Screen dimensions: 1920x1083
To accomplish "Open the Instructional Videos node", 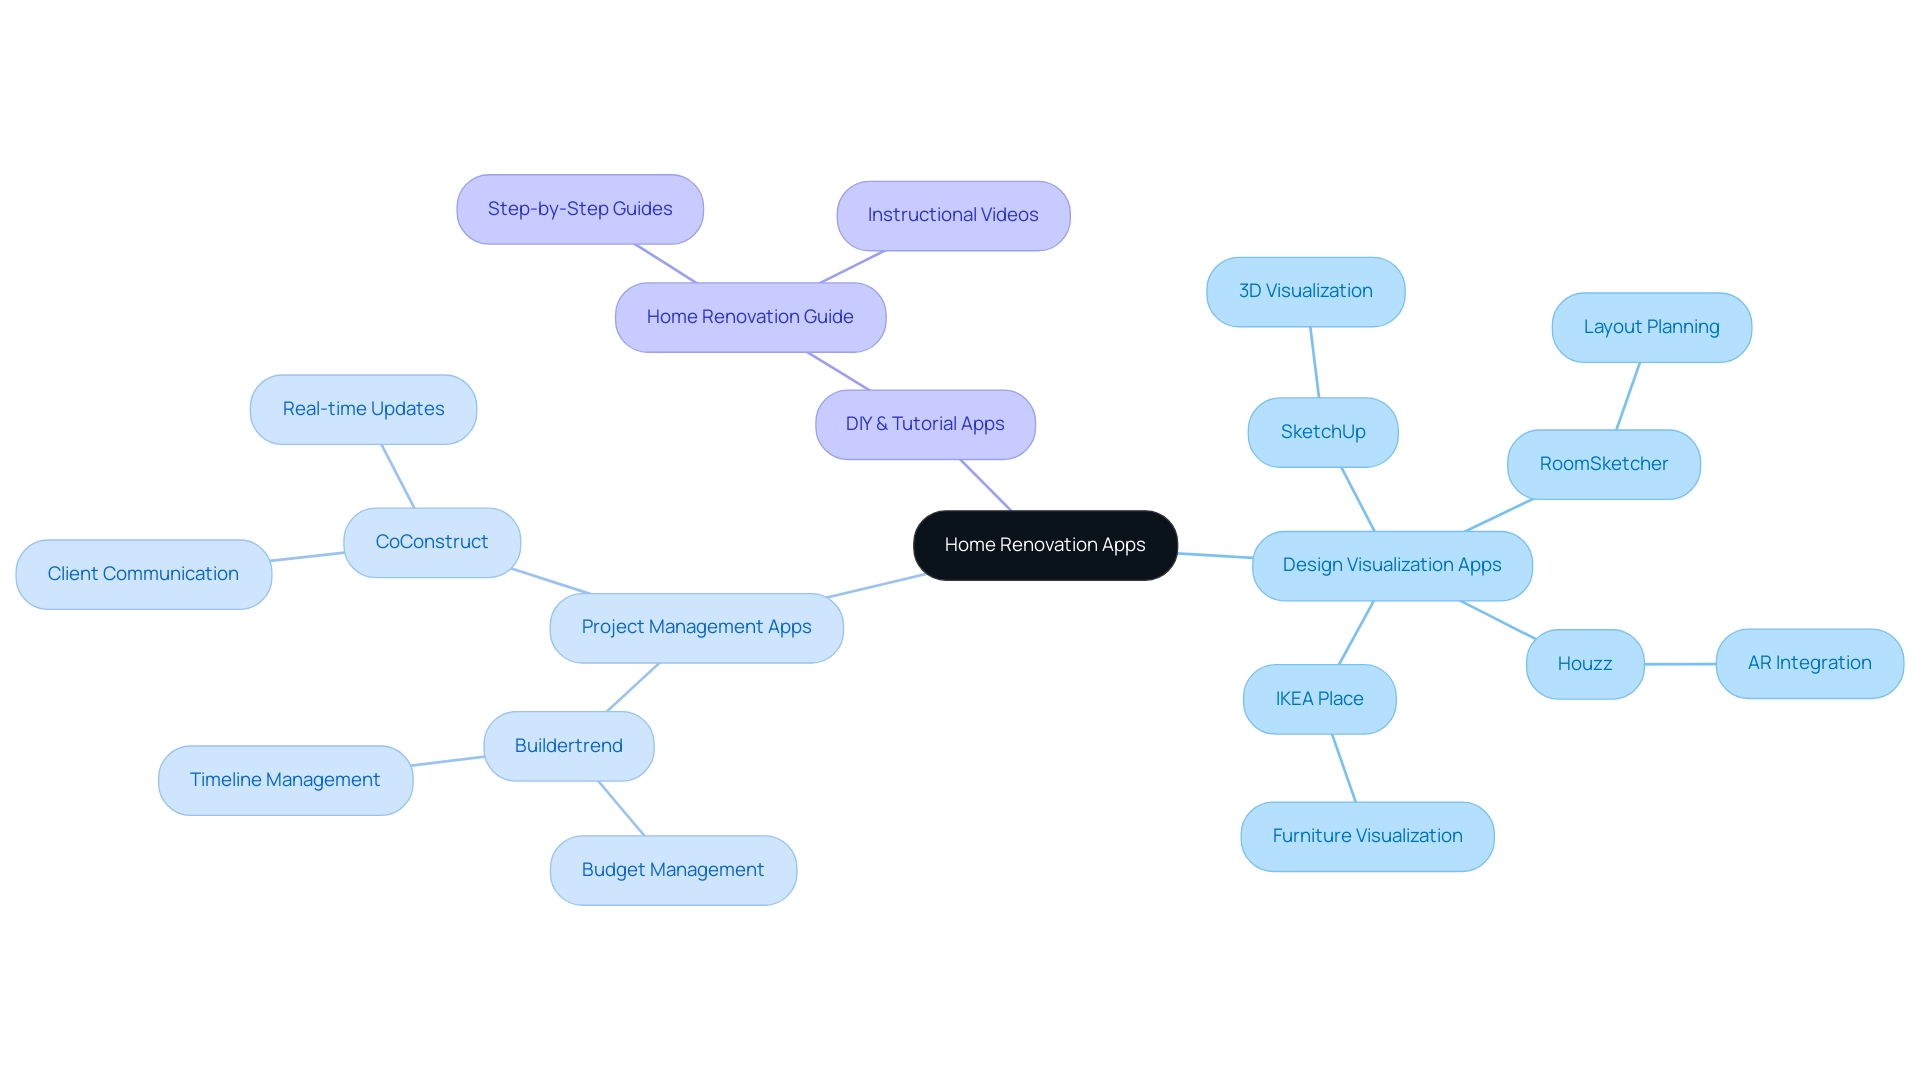I will point(955,215).
